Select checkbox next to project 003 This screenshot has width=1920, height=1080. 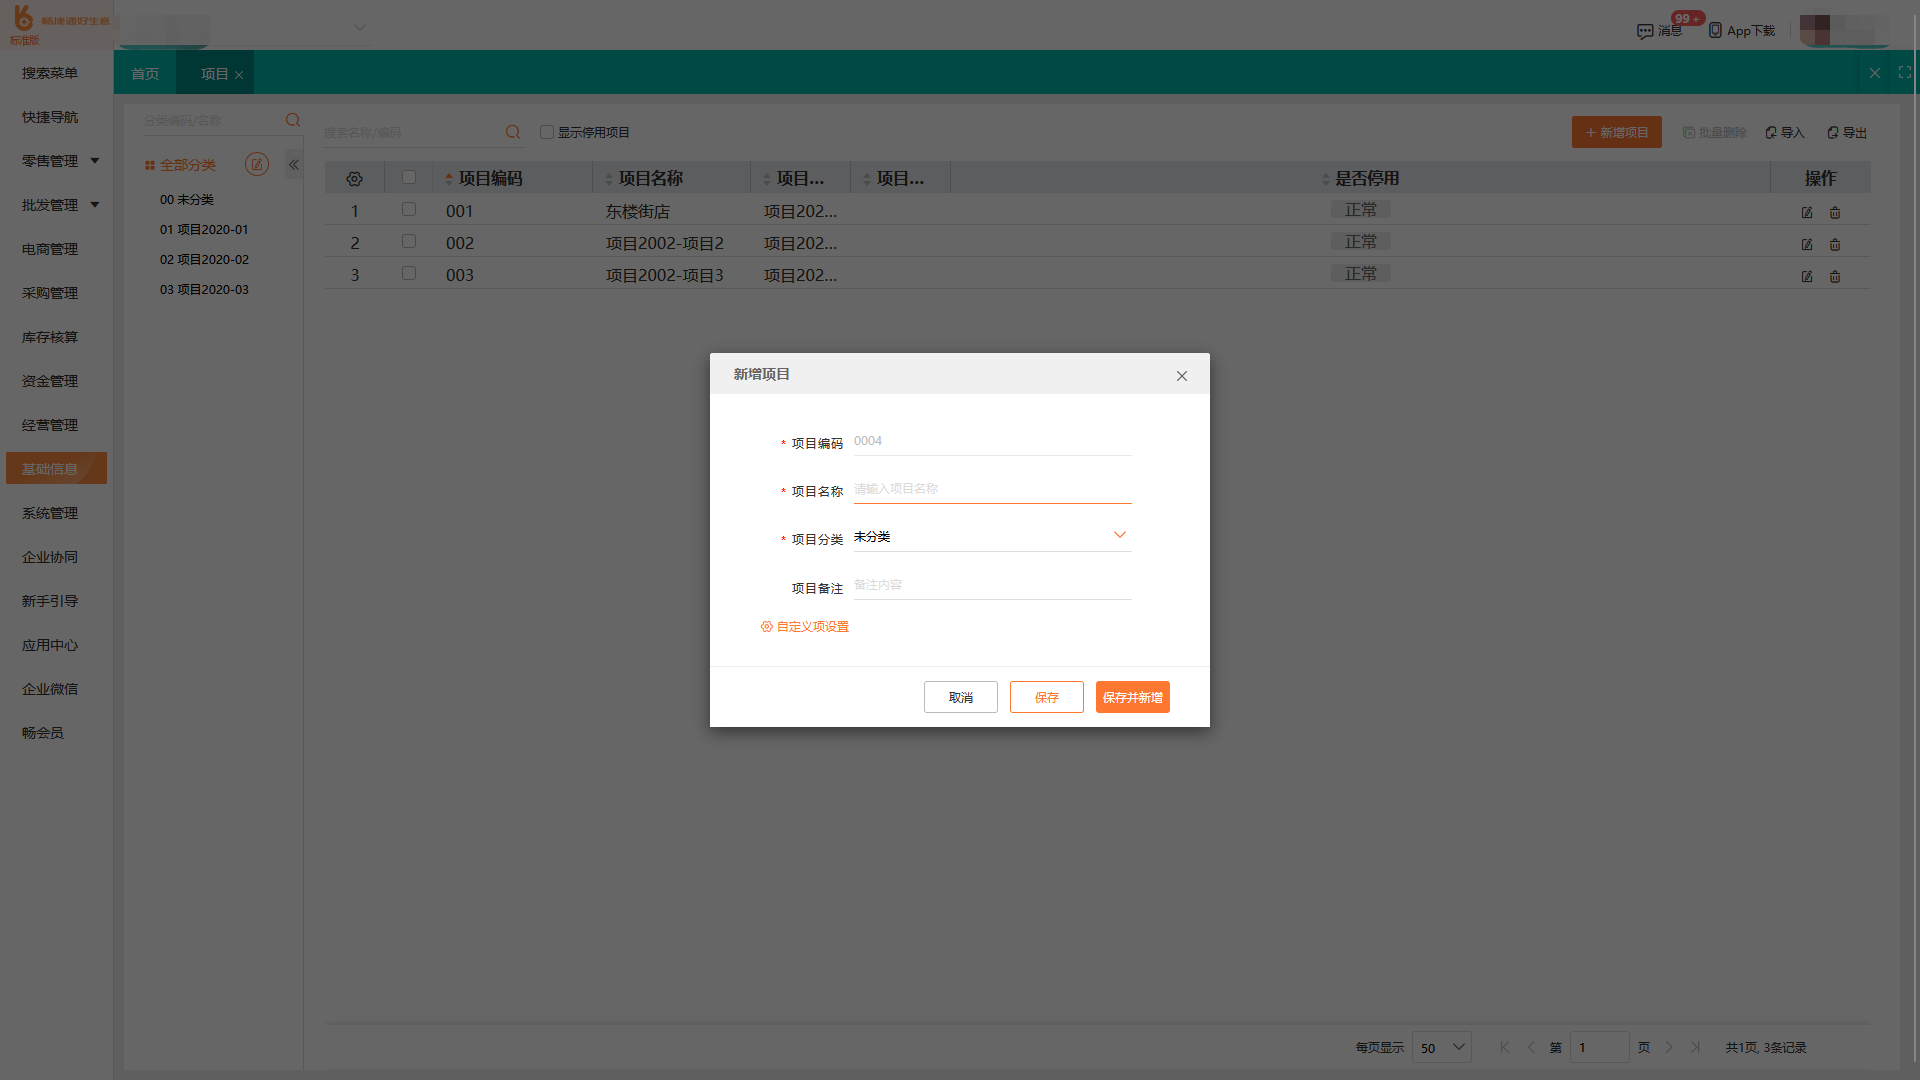409,273
